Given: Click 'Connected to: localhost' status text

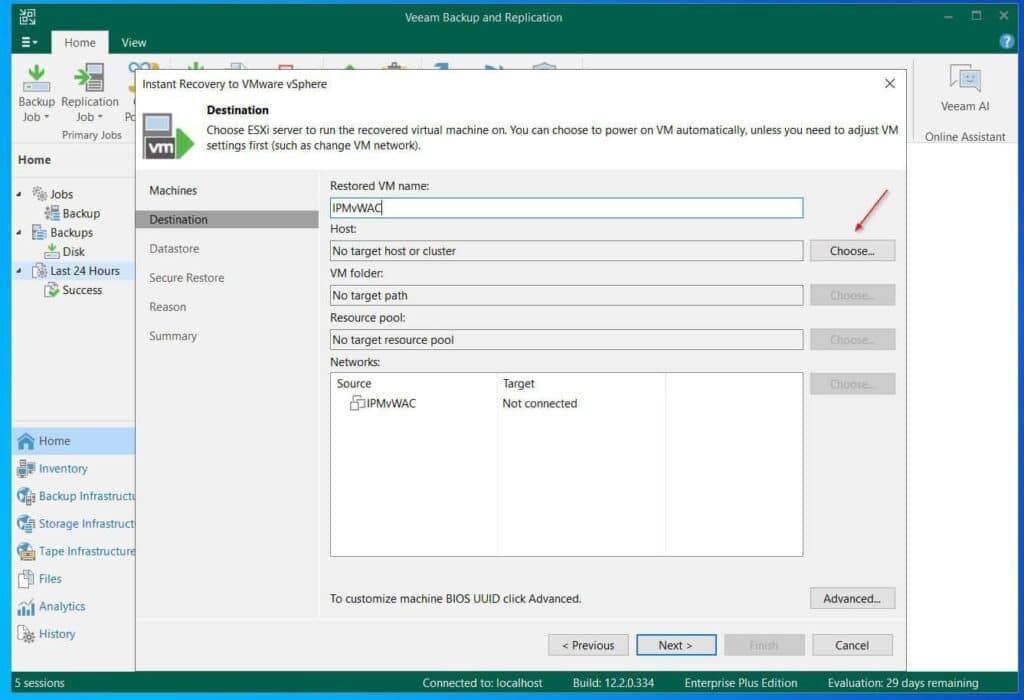Looking at the screenshot, I should click(482, 683).
